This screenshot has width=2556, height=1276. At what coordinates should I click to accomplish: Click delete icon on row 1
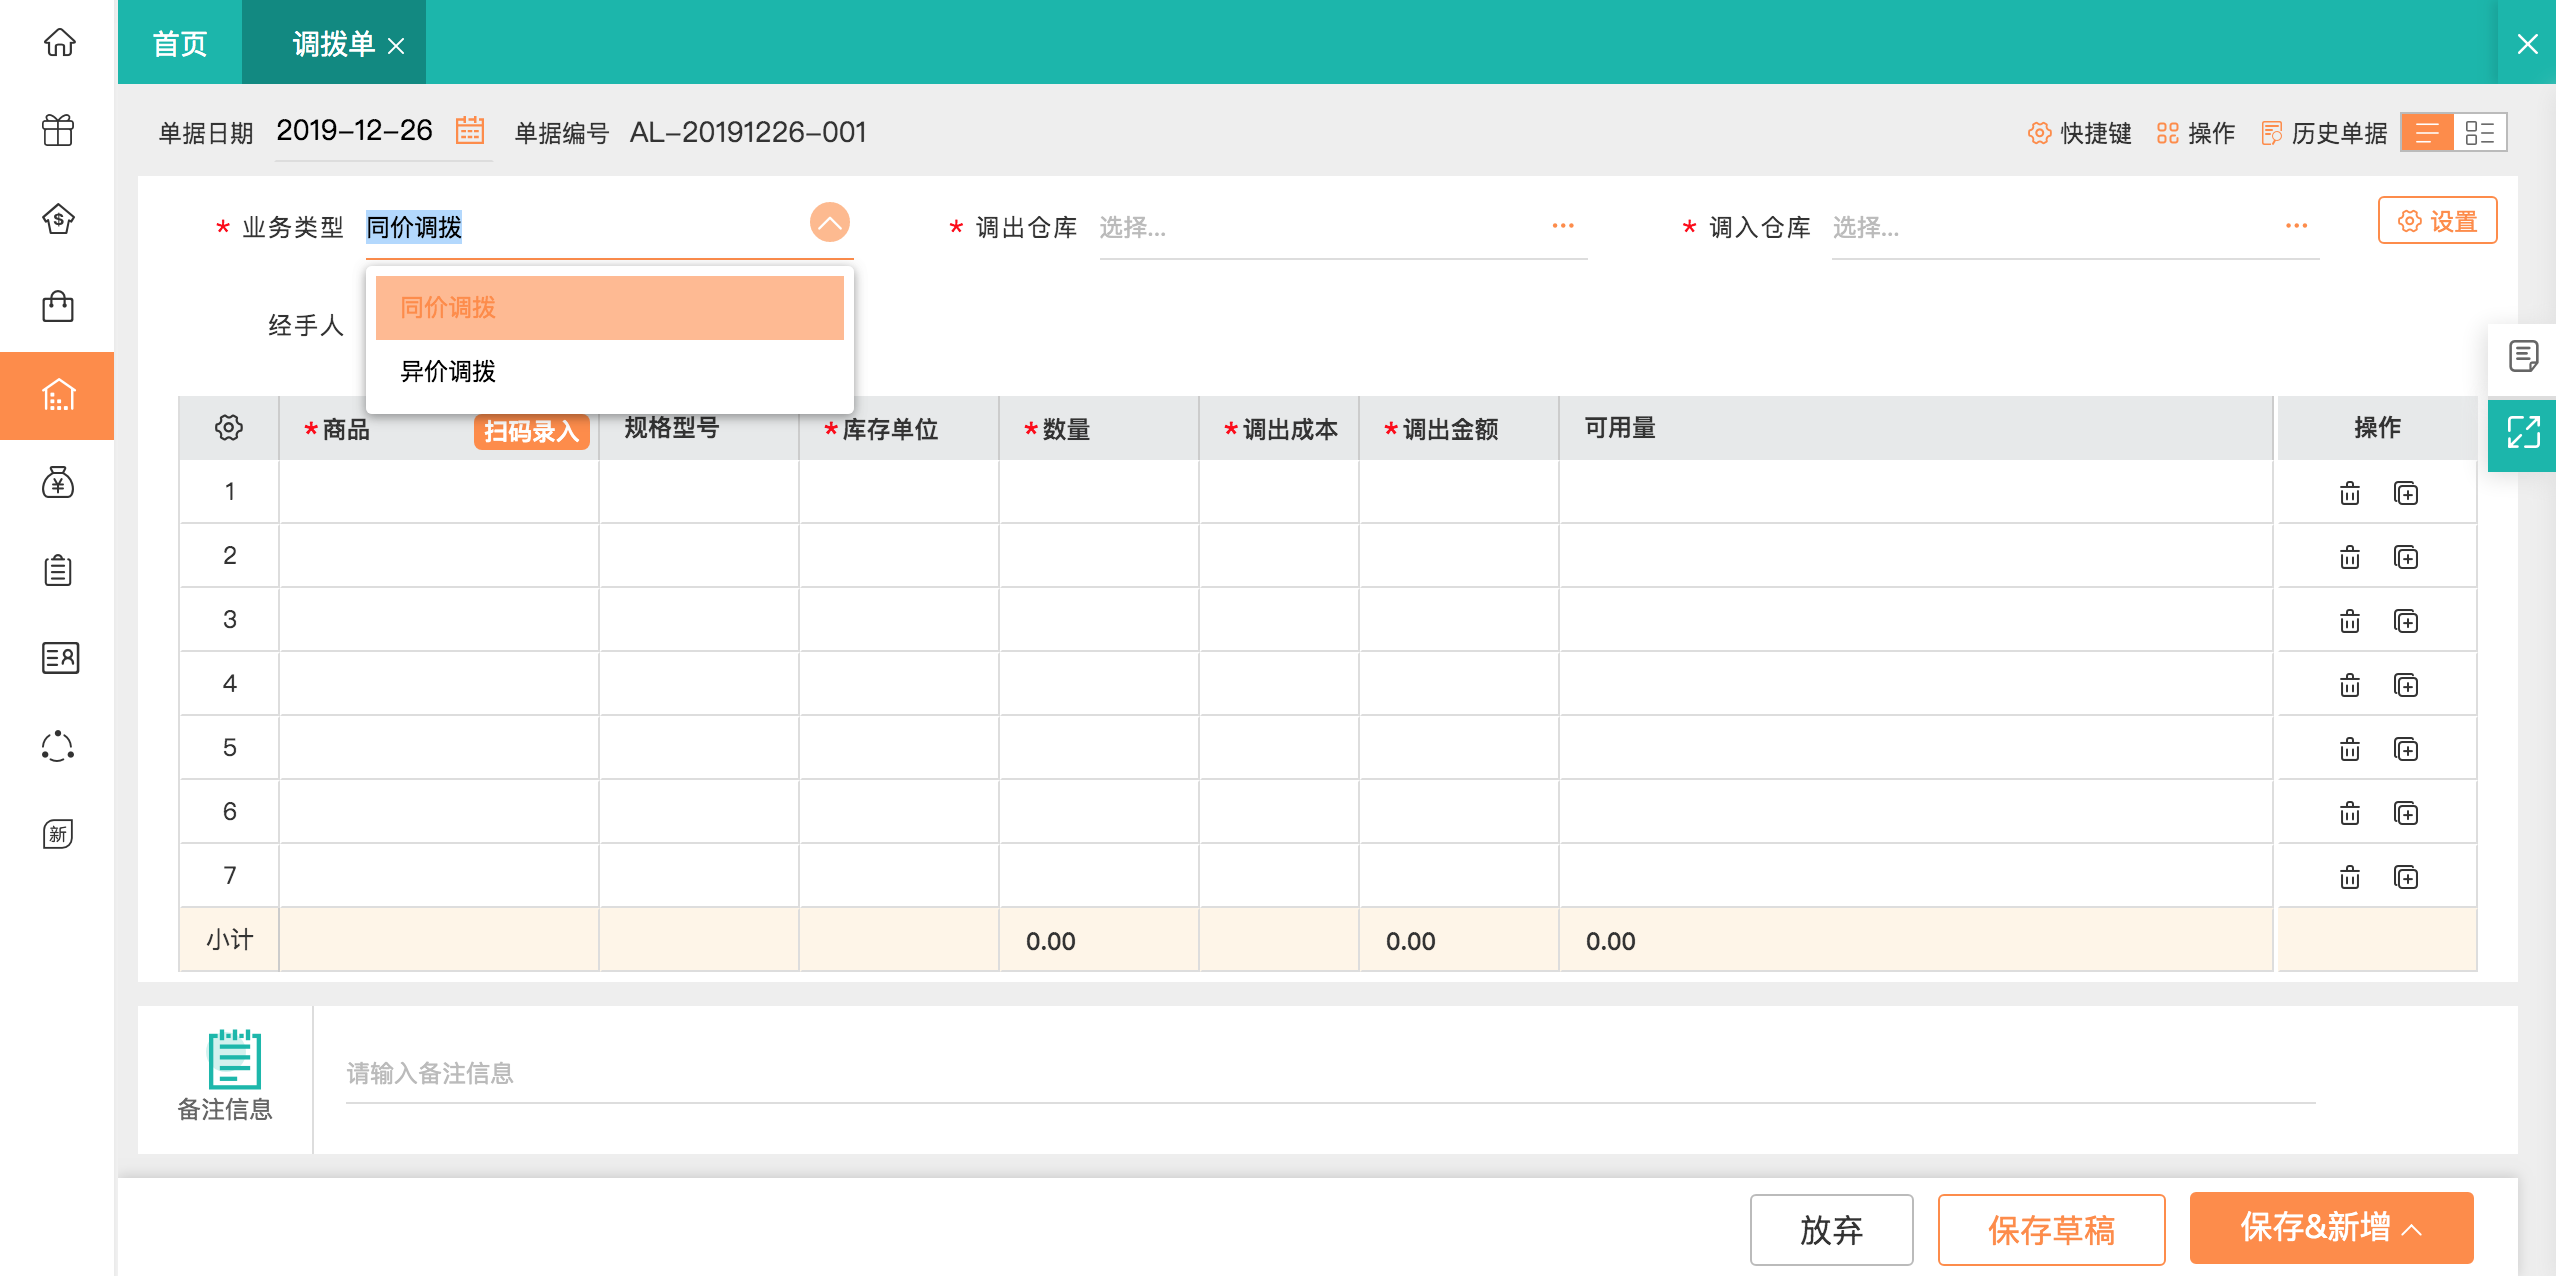[x=2349, y=492]
